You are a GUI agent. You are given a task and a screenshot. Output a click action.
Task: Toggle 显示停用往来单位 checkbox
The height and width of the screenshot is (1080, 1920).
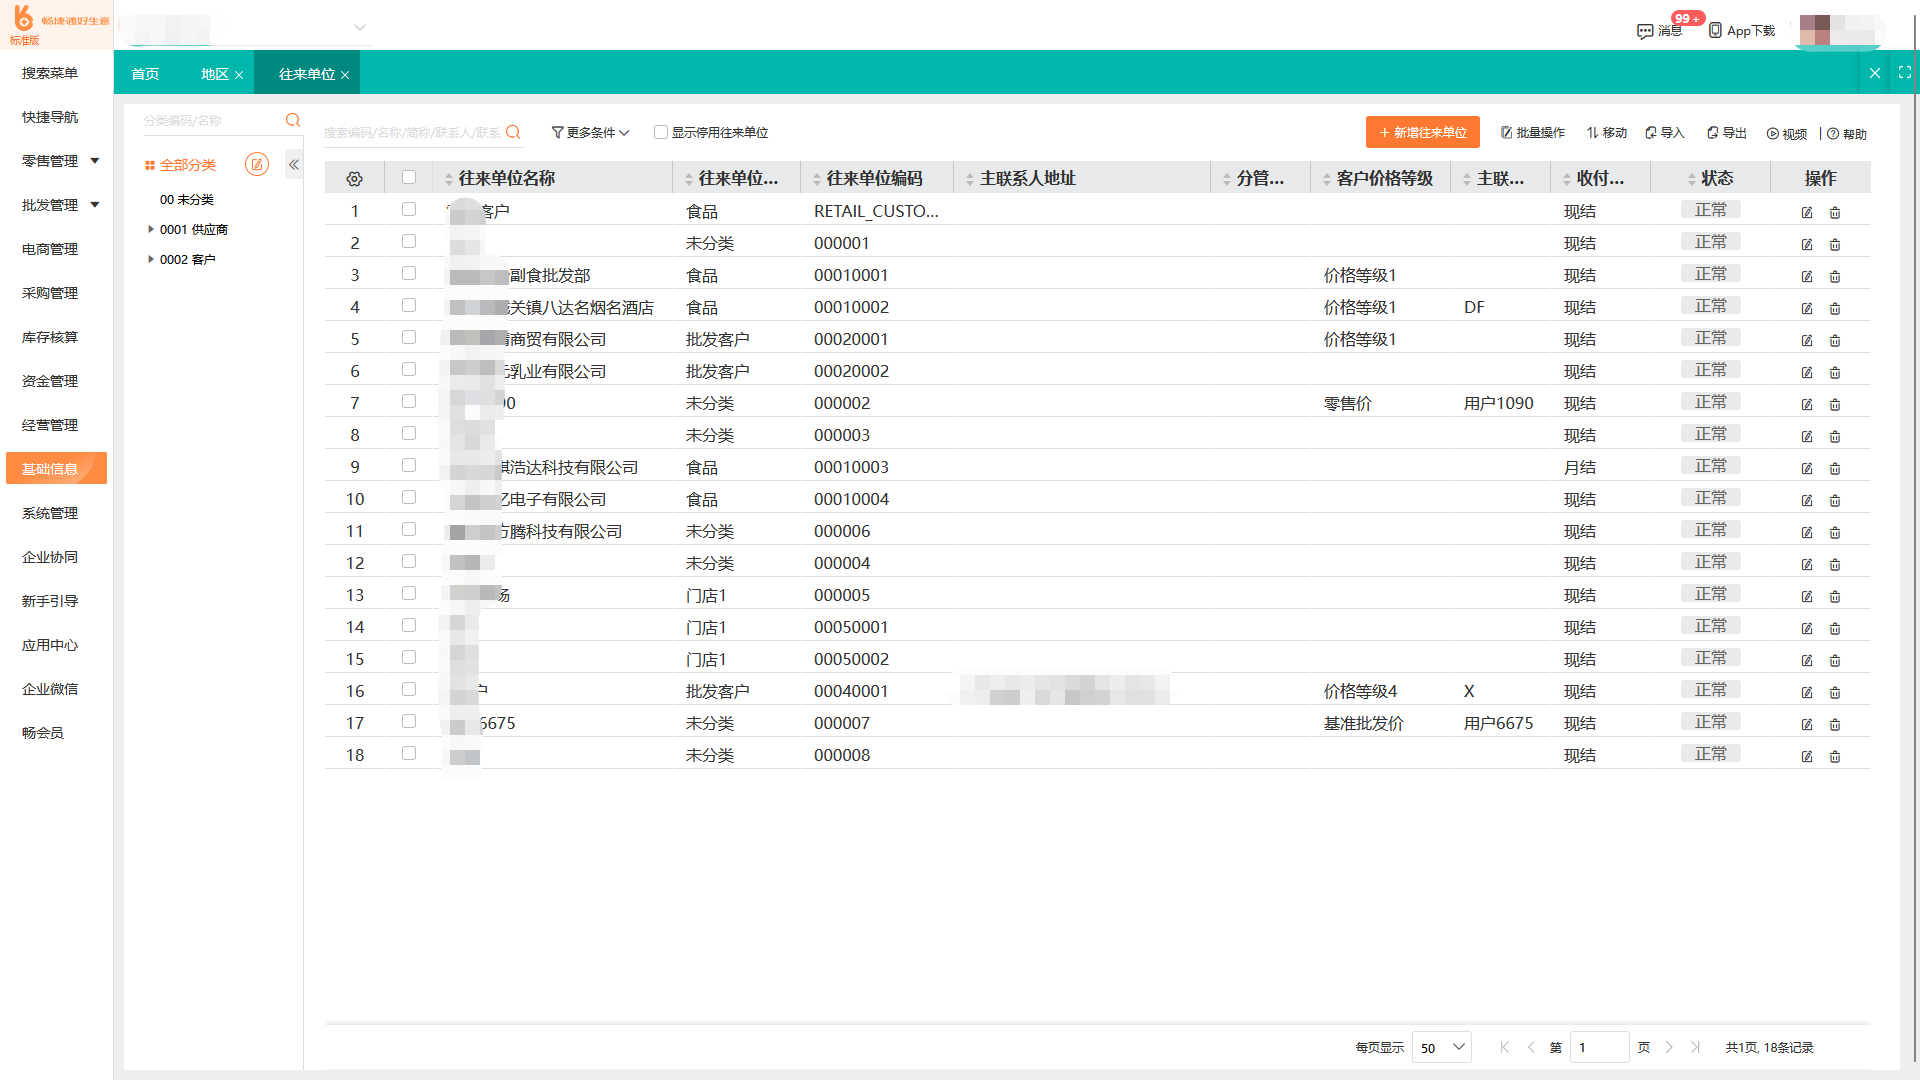pos(663,132)
